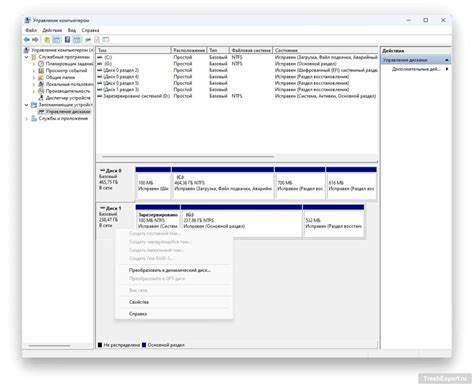474x386 pixels.
Task: Choose Справка in the context menu
Action: click(x=138, y=314)
